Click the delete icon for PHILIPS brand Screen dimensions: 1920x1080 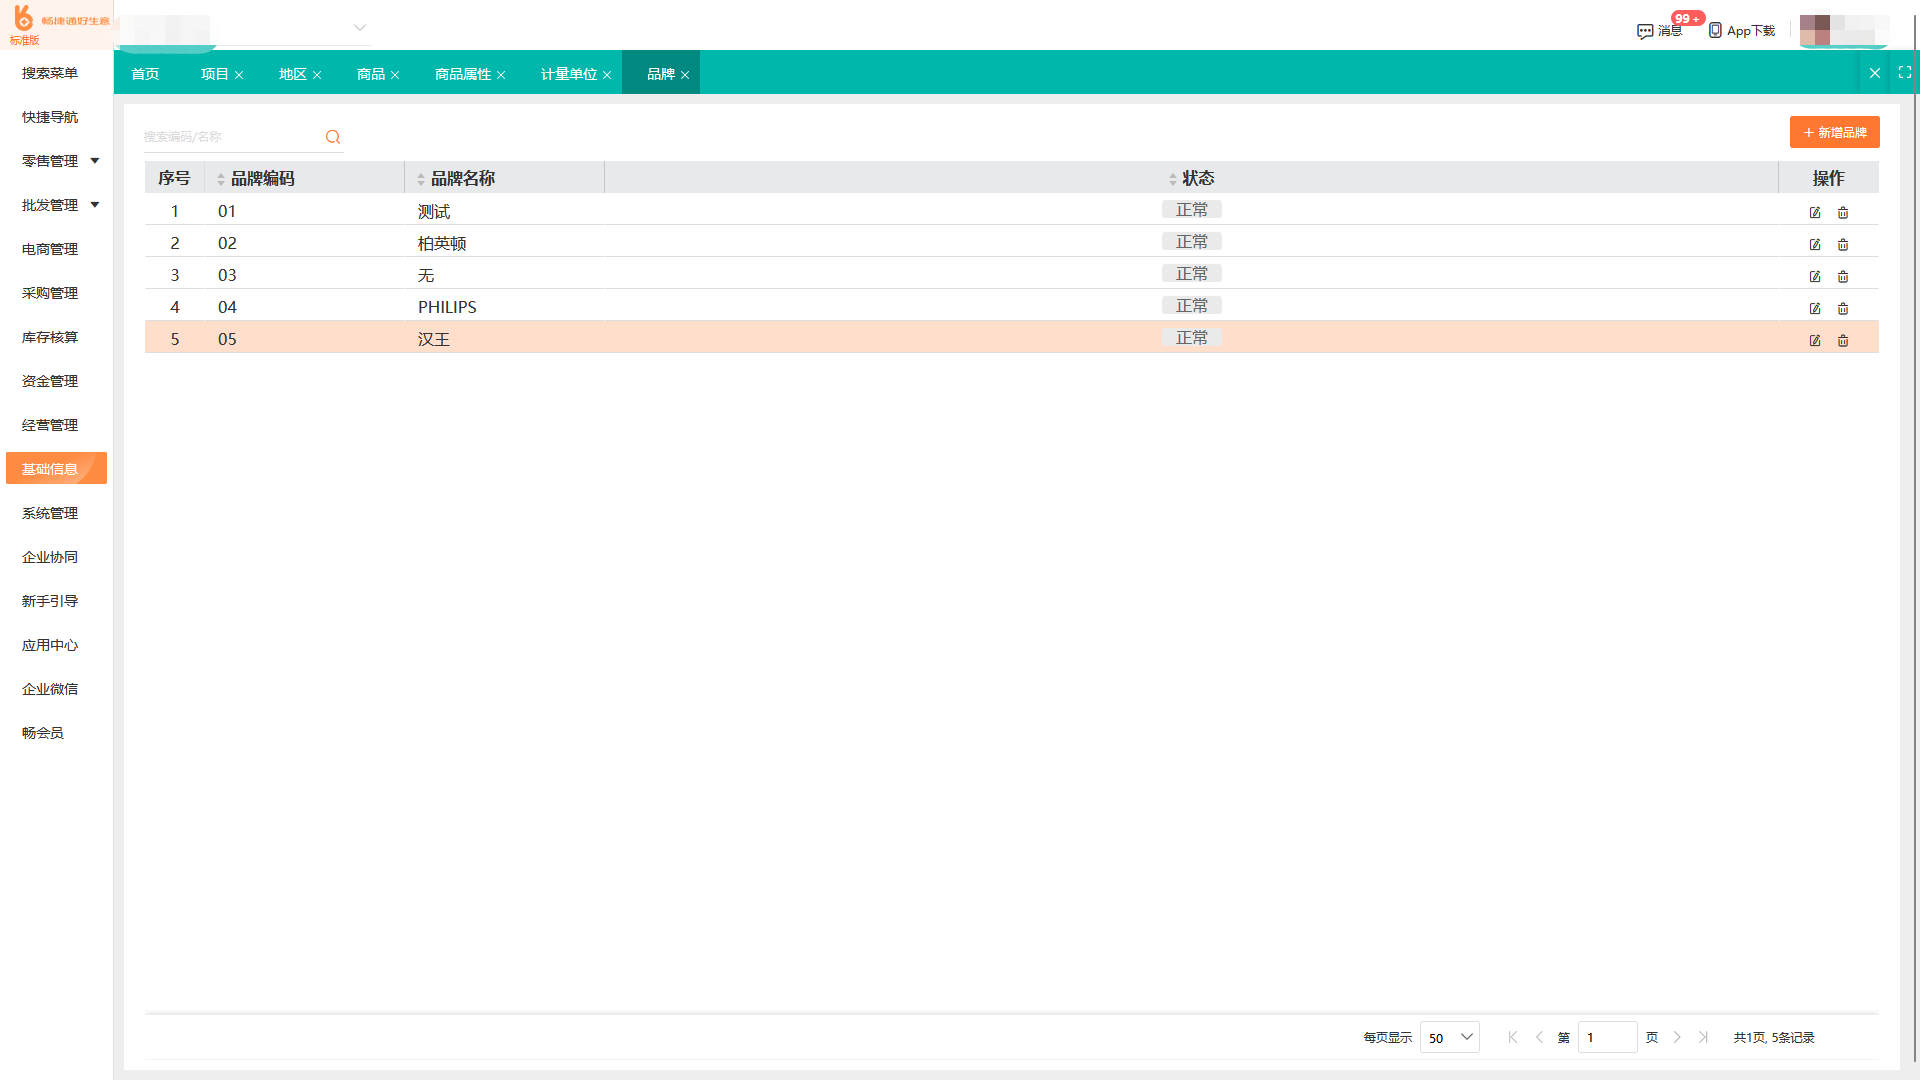coord(1844,307)
